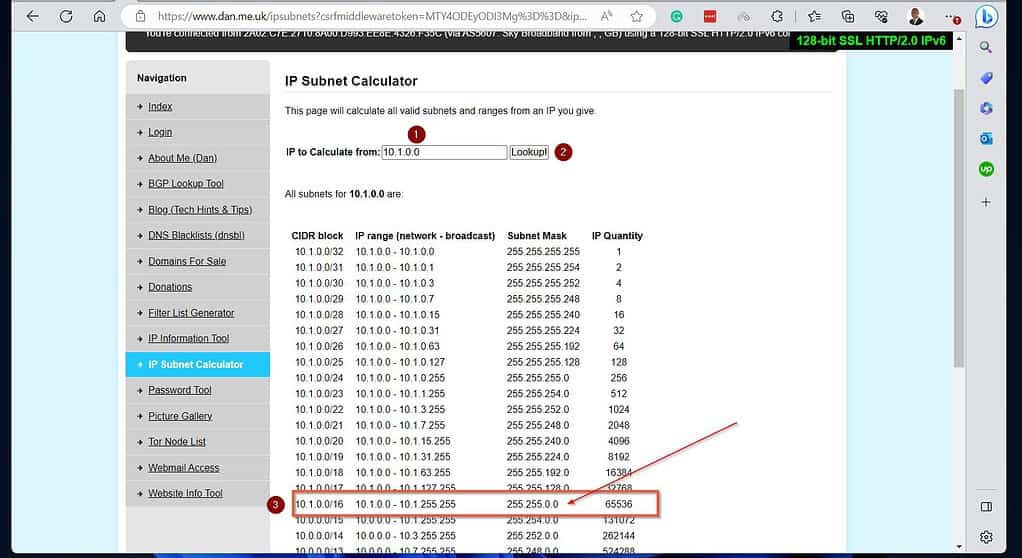Click the browser address bar URL

click(x=372, y=16)
